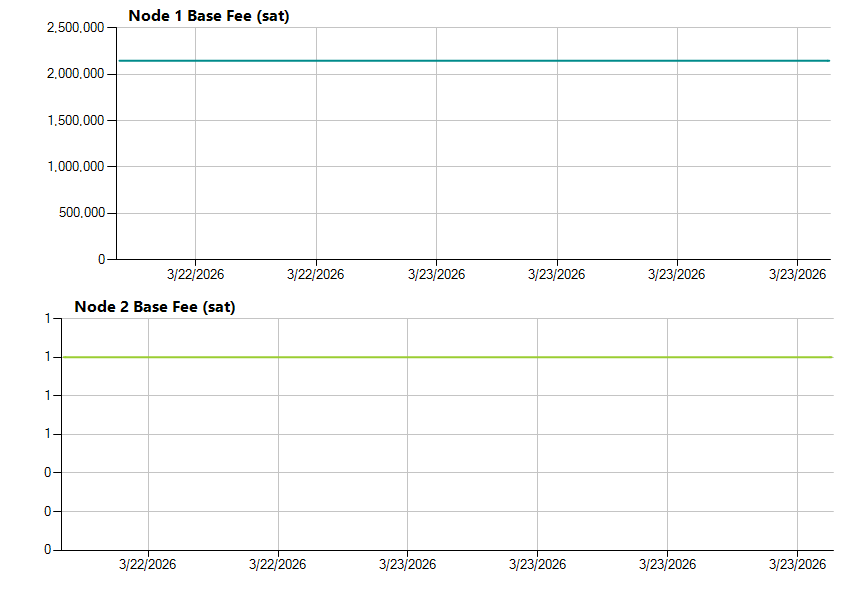Click rightmost 3/23/2026 label under Node 2 chart

[x=797, y=564]
